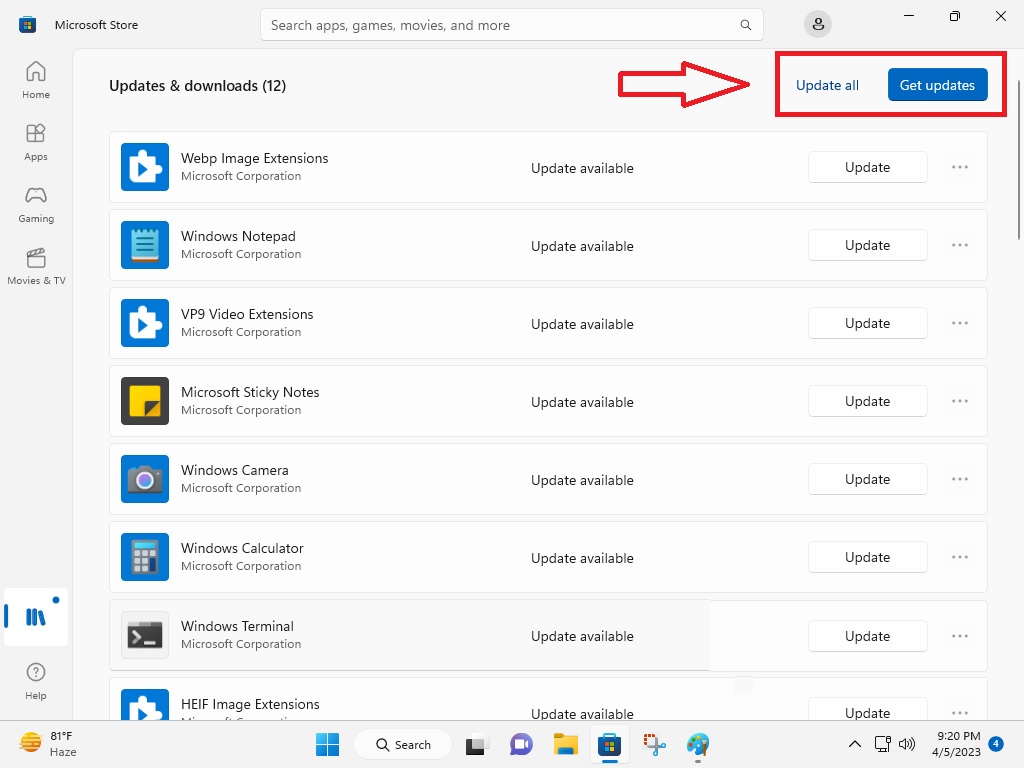Open more options for Microsoft Sticky Notes
1024x768 pixels.
pyautogui.click(x=959, y=401)
